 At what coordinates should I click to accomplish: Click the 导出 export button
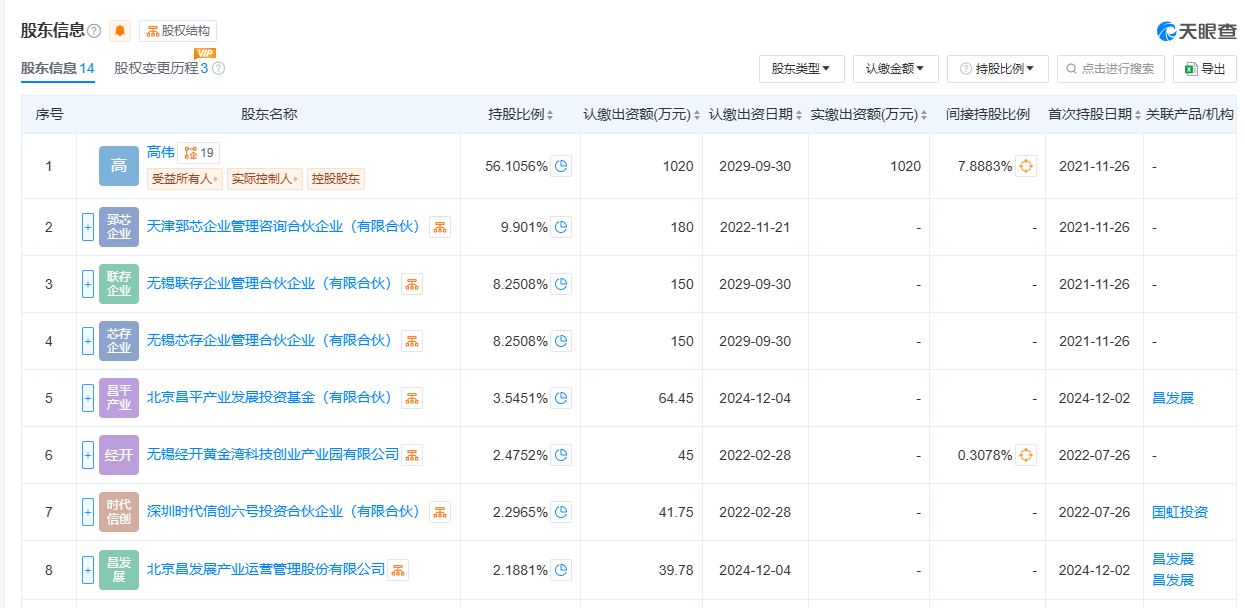pyautogui.click(x=1204, y=68)
